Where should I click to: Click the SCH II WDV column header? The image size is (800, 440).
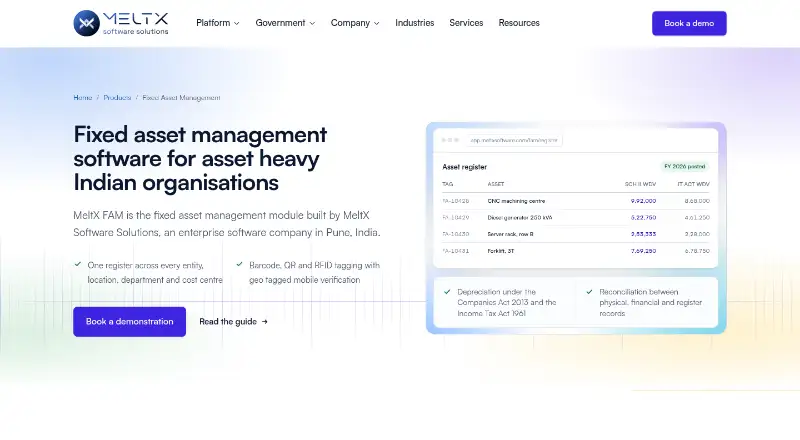(640, 184)
